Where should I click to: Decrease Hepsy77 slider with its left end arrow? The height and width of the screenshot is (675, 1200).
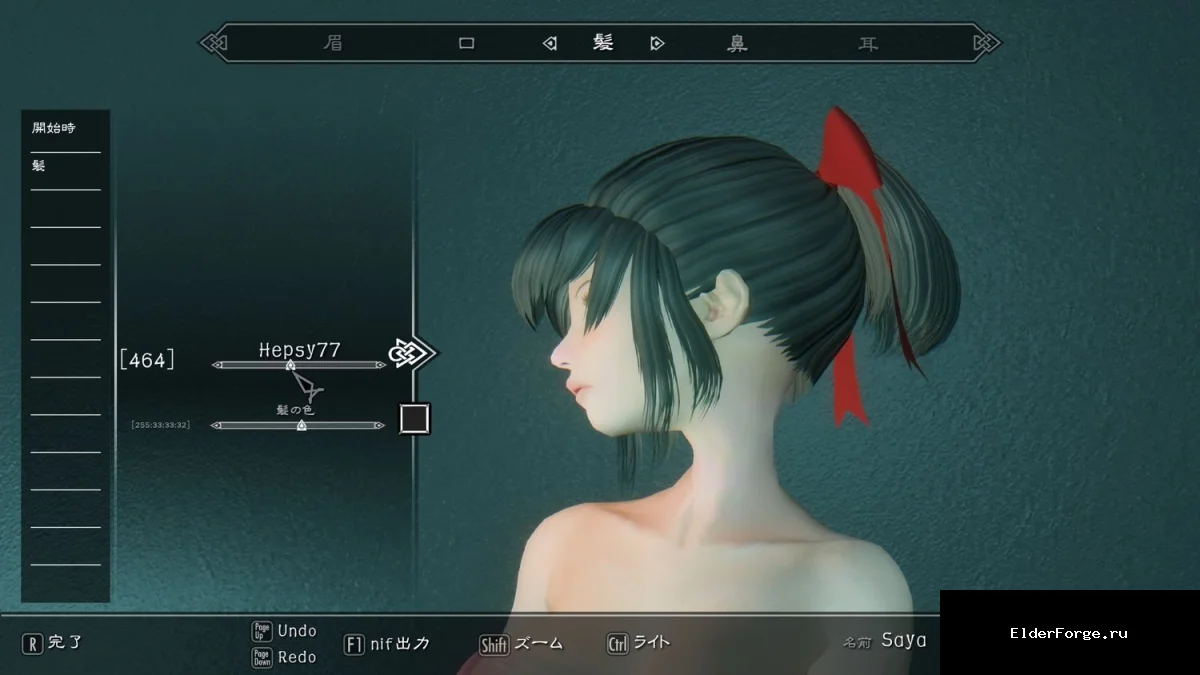[x=217, y=365]
